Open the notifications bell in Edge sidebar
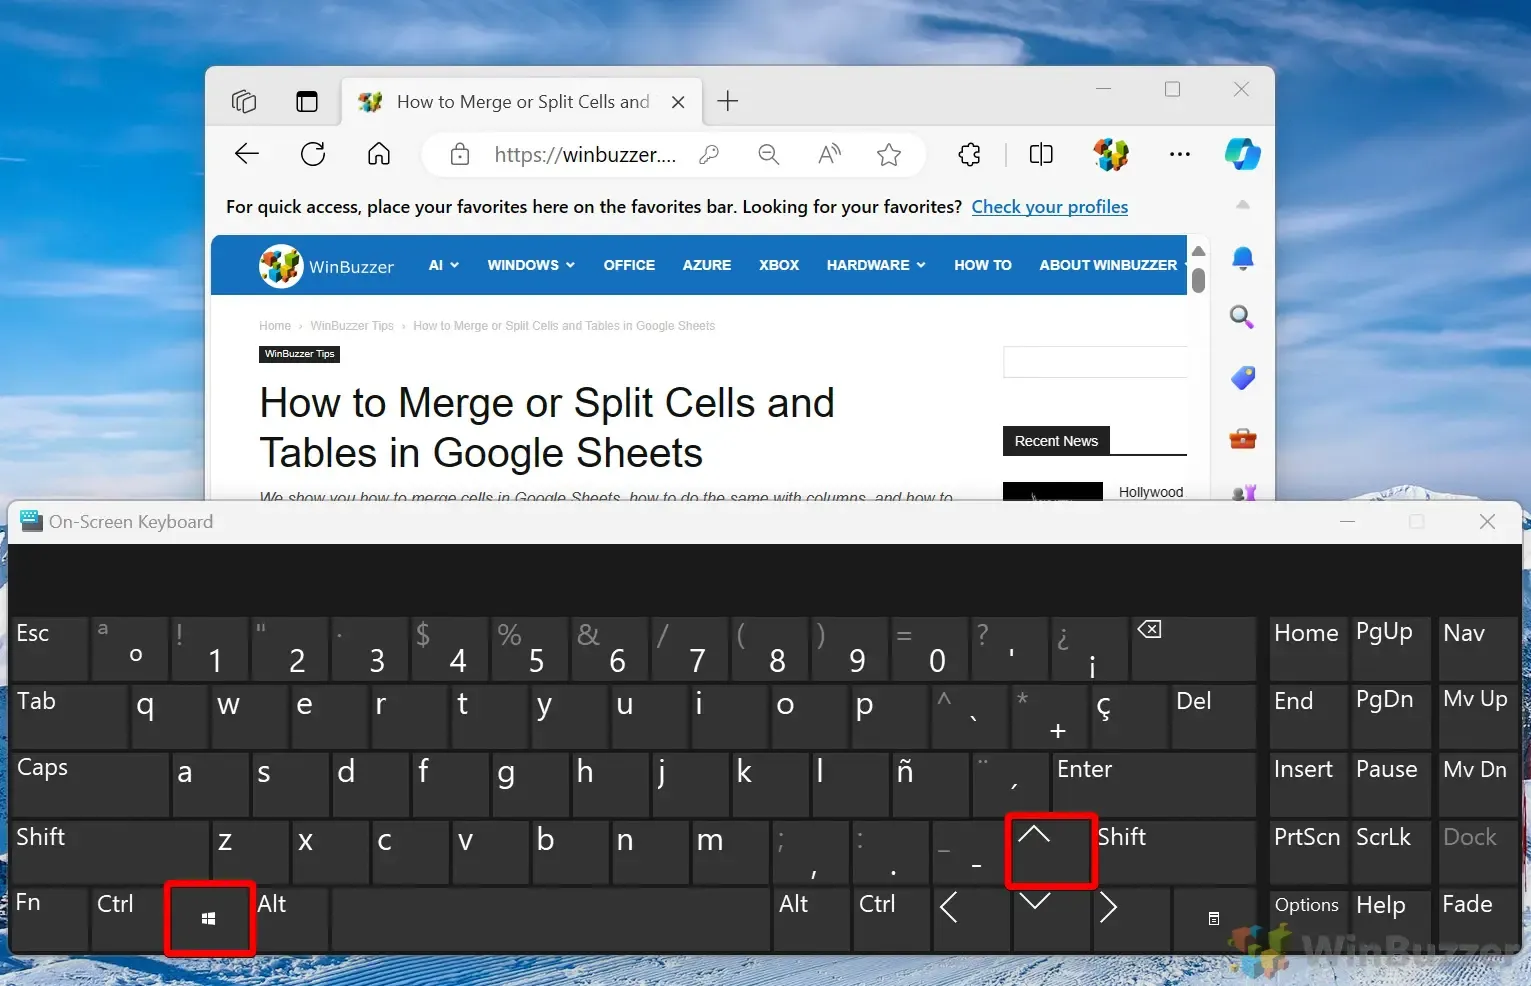Image resolution: width=1531 pixels, height=986 pixels. click(1243, 259)
